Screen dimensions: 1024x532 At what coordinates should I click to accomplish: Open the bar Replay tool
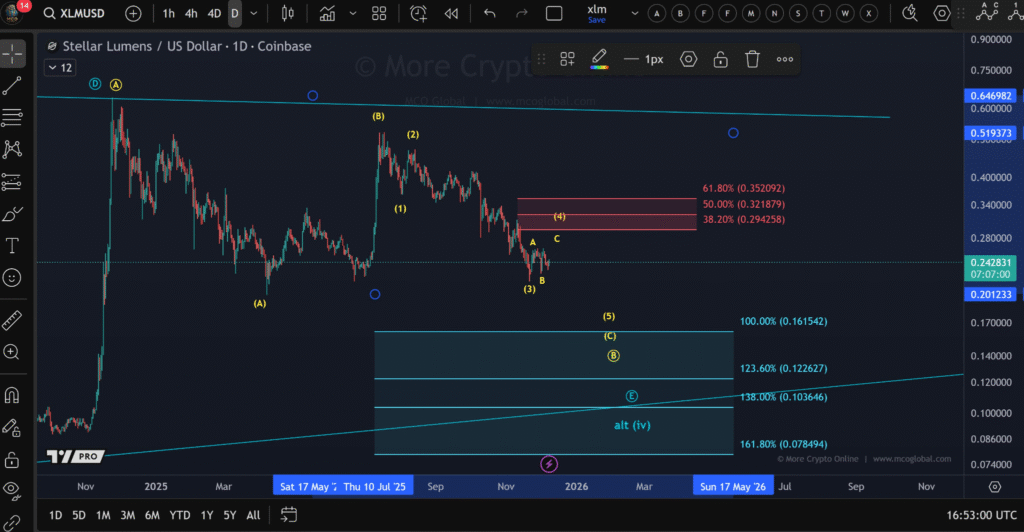click(x=452, y=14)
